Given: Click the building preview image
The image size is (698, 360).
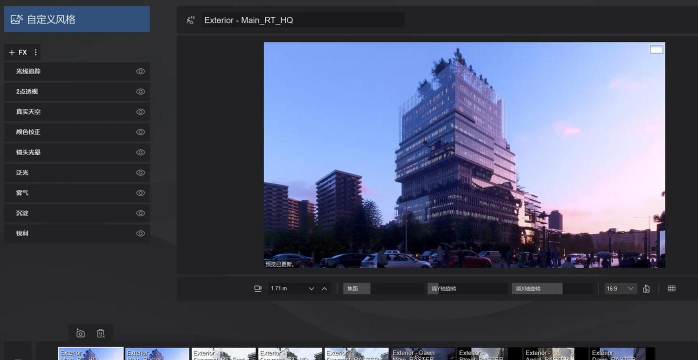Looking at the screenshot, I should pos(464,155).
